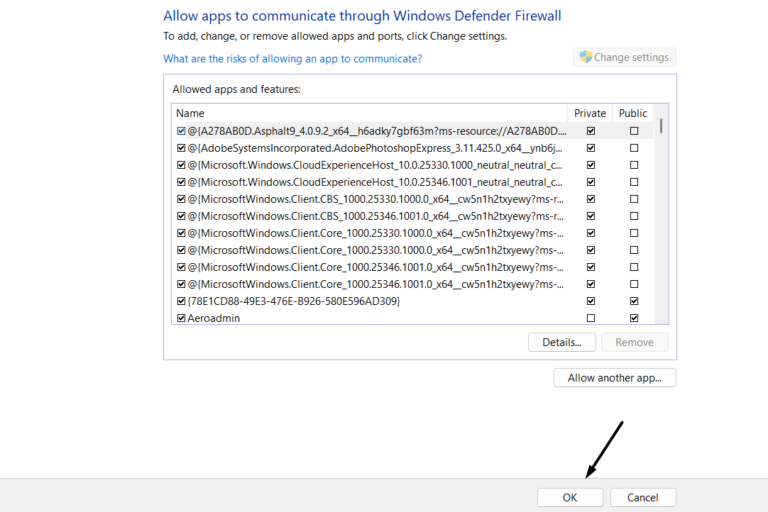Toggle Private for {78E1CD88-49E3...} row
768x512 pixels.
(591, 301)
